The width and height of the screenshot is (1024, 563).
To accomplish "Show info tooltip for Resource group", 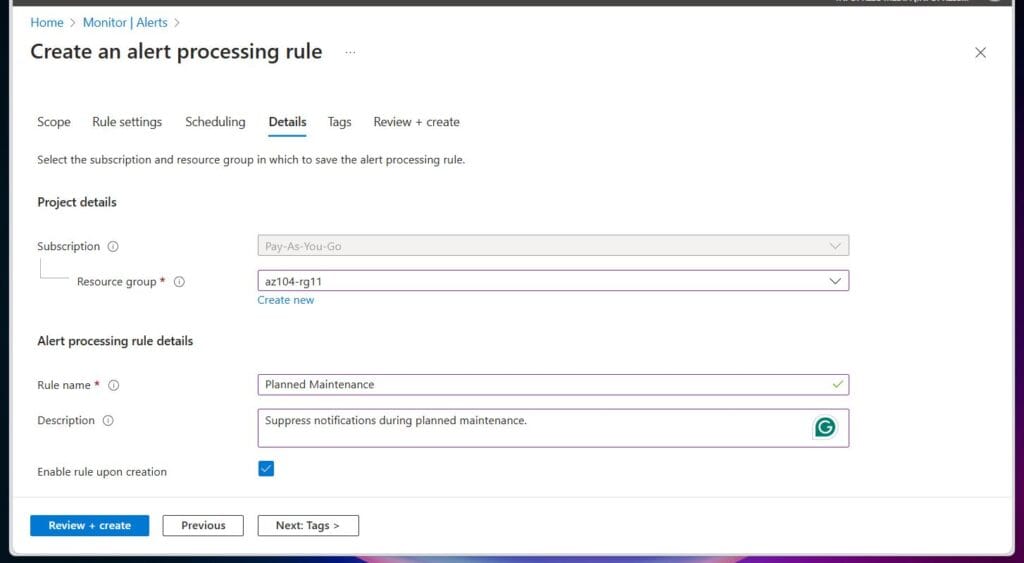I will (179, 282).
